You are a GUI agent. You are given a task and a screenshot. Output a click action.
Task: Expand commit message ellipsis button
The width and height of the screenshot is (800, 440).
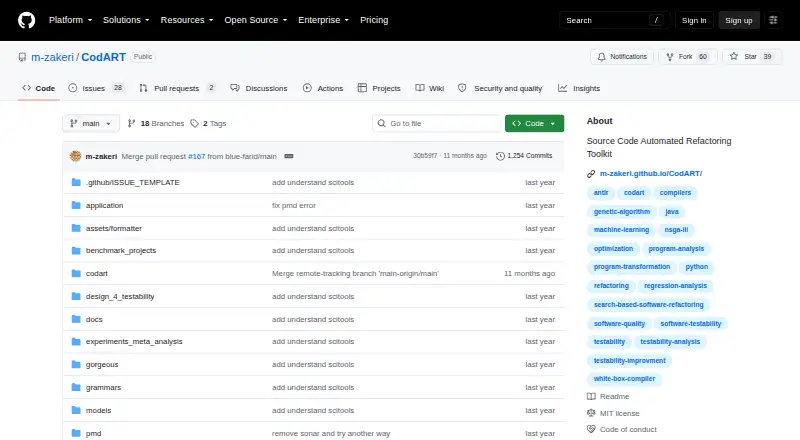coord(289,156)
